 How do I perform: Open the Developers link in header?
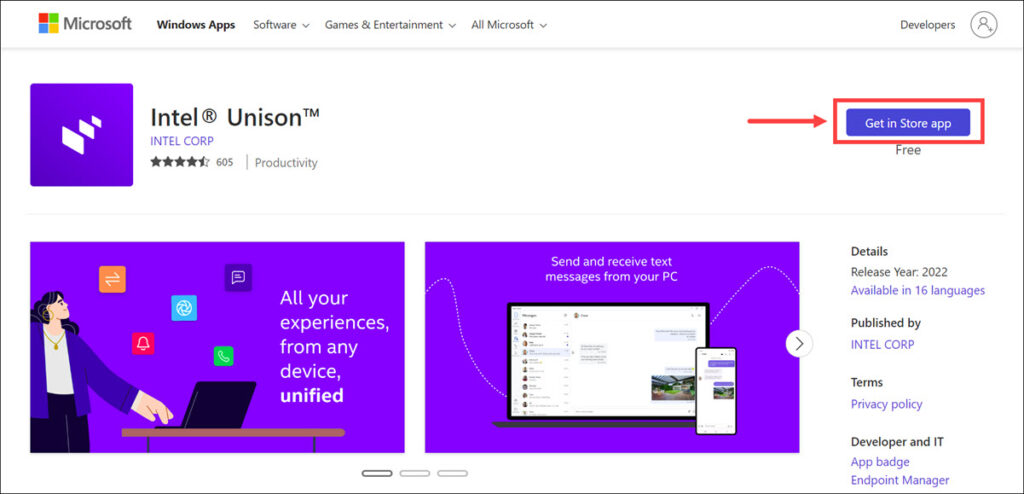[927, 25]
